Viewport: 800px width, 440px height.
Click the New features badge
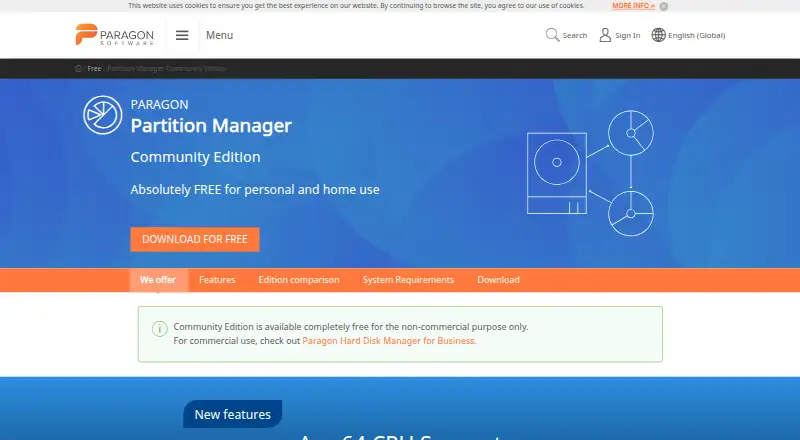click(x=233, y=414)
